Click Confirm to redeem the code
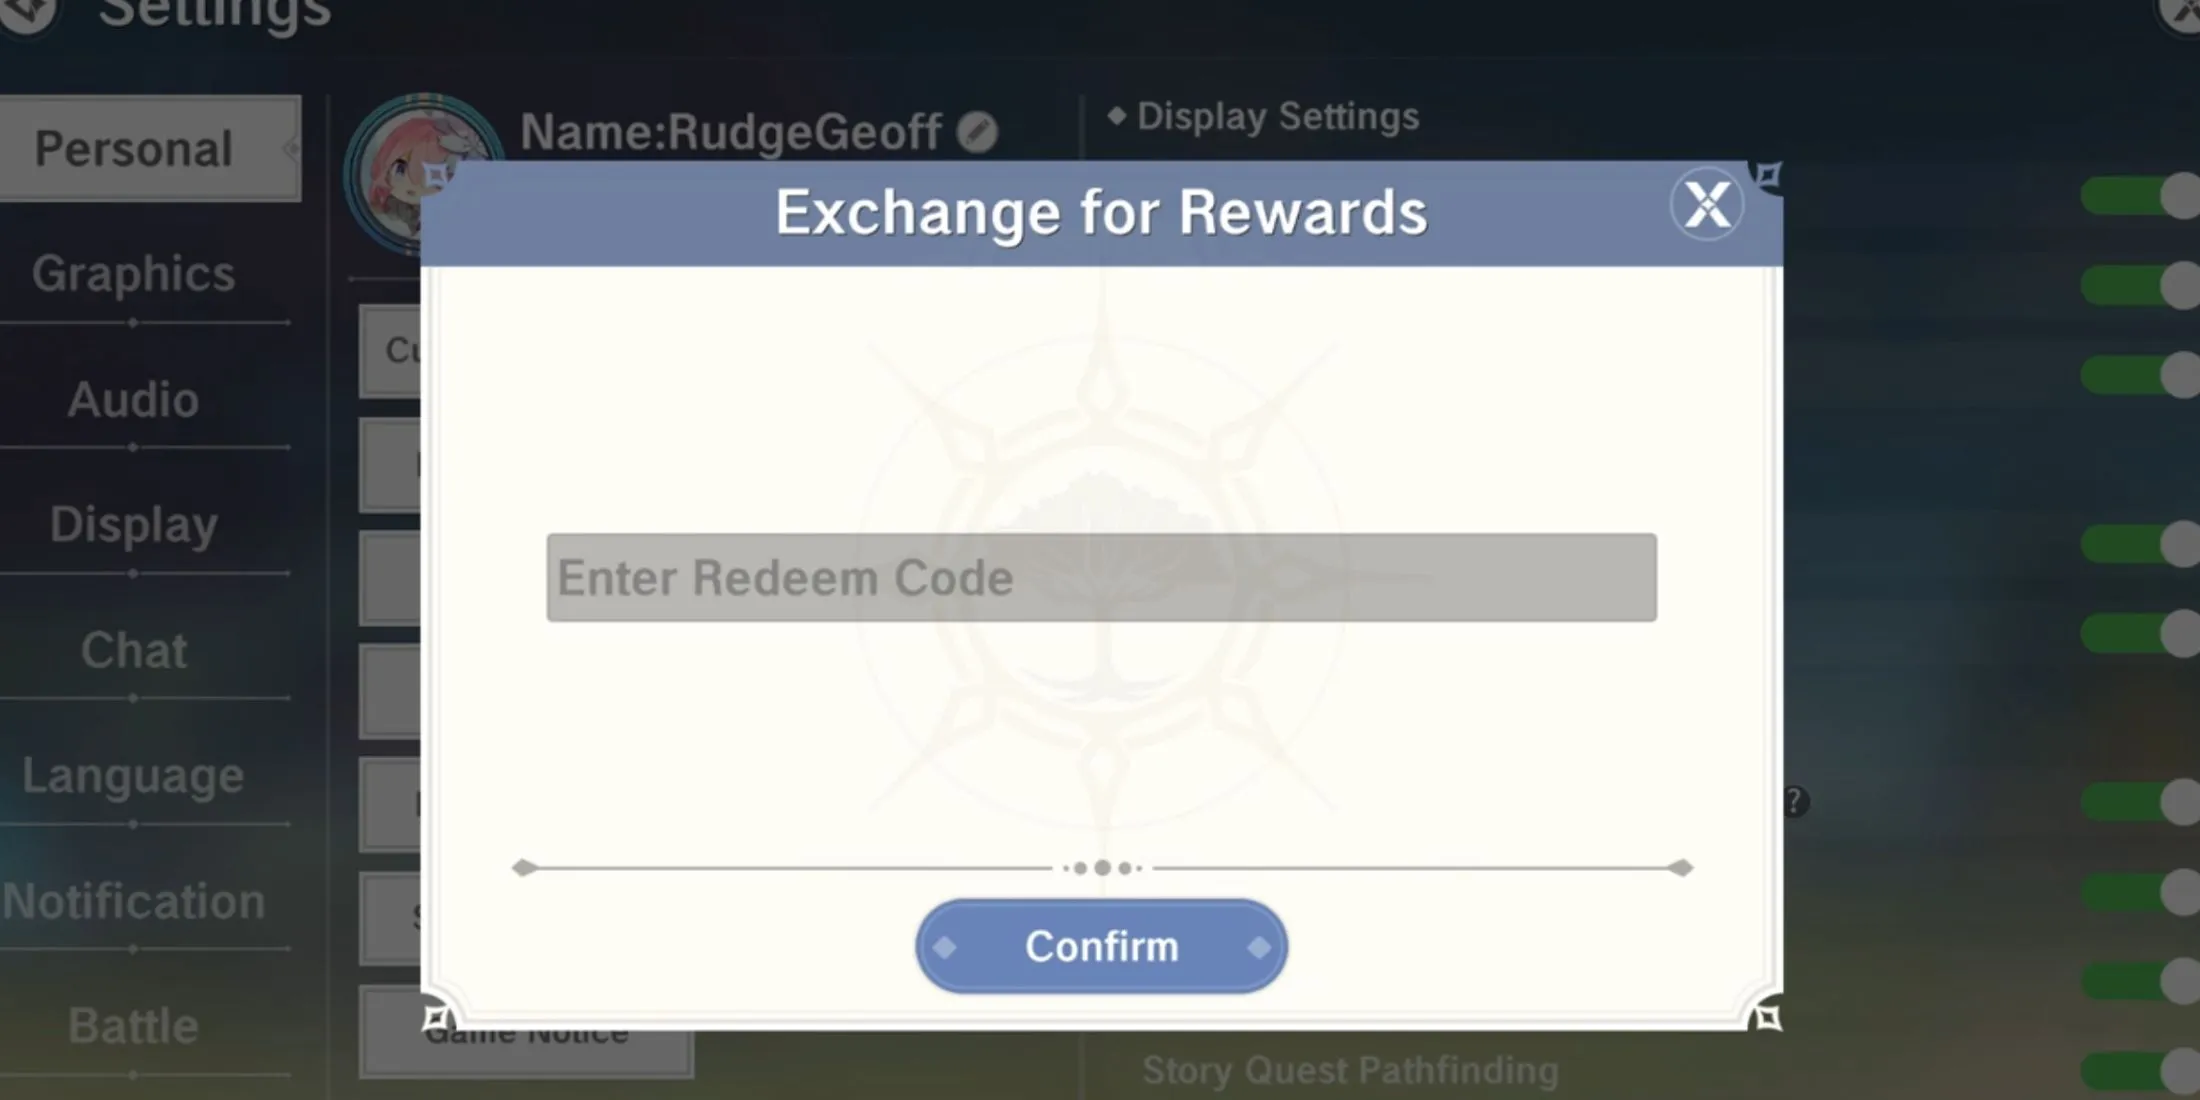 1101,947
